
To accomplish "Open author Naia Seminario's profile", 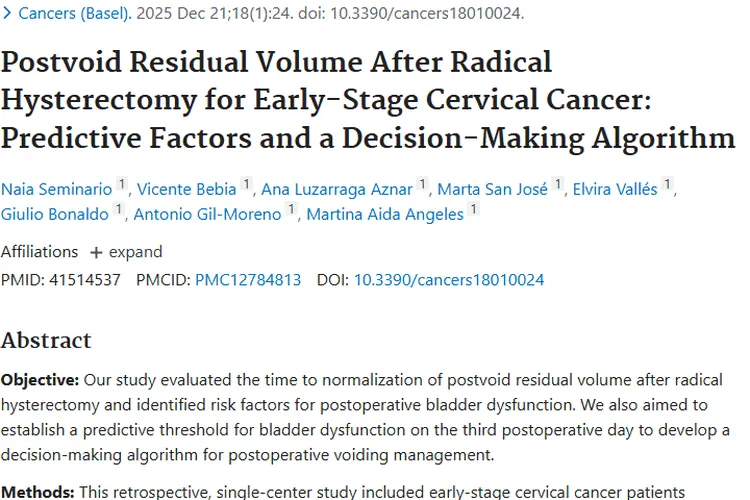I will pos(56,189).
